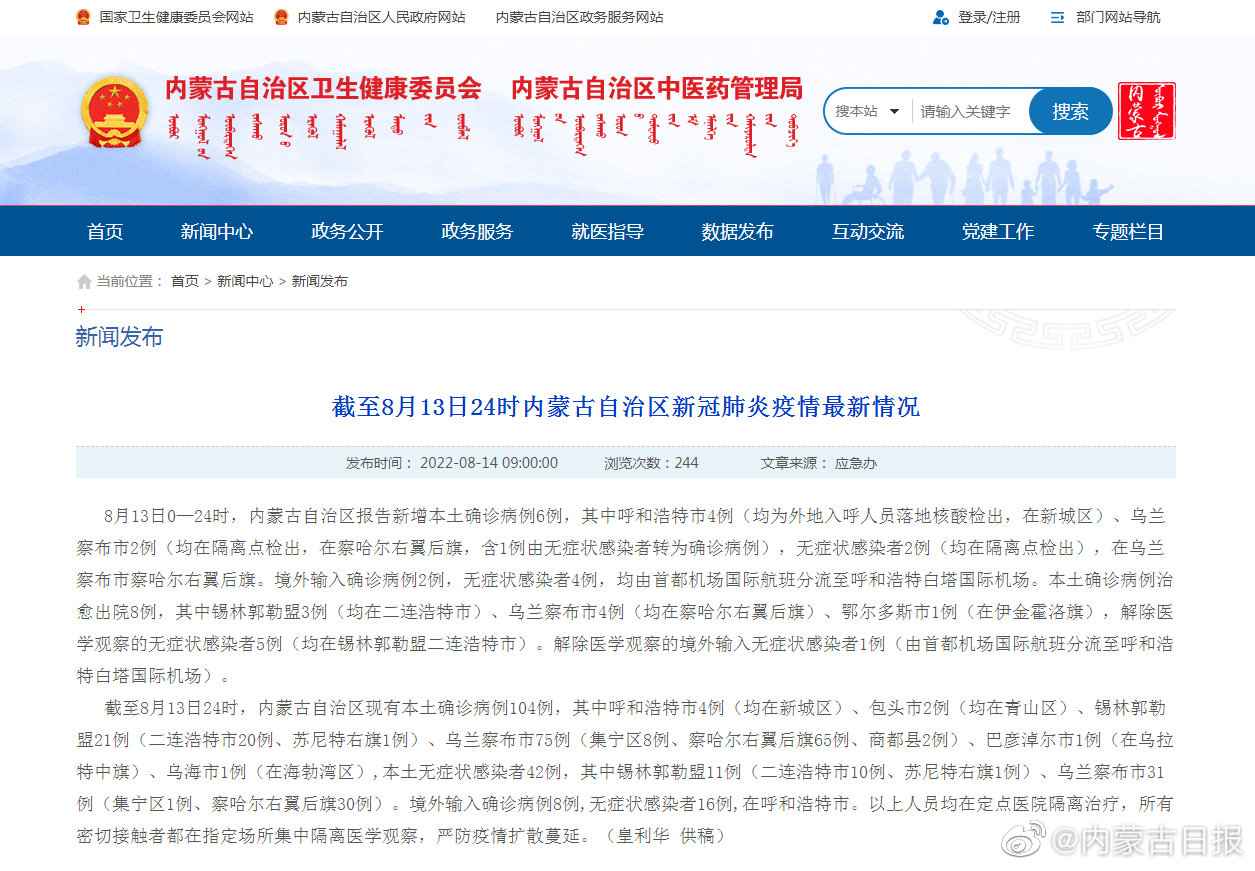Click the home icon beside 当前位置

pos(84,282)
